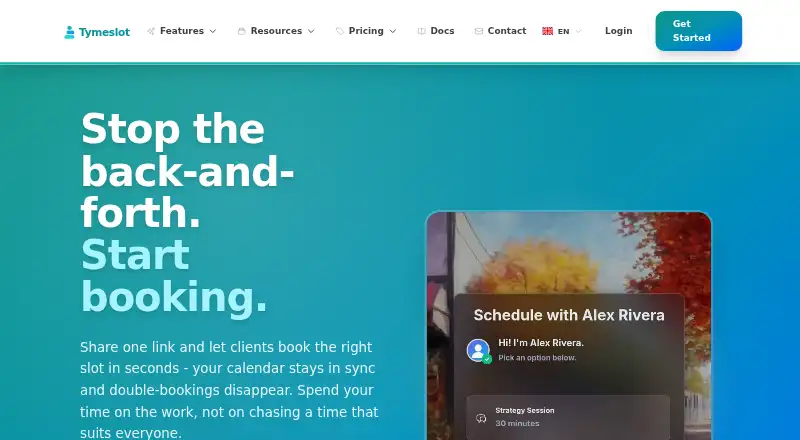Screen dimensions: 800x440
Task: Open the Pricing menu
Action: click(366, 31)
